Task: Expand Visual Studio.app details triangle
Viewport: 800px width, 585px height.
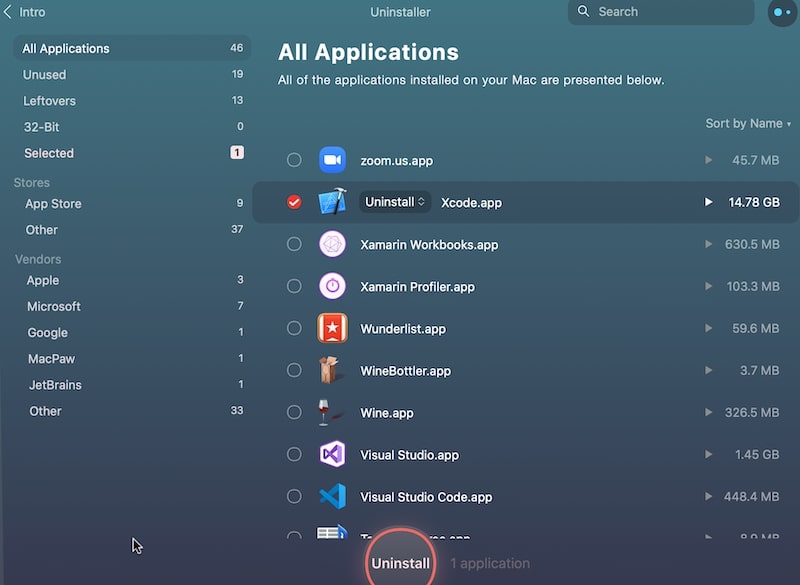Action: [708, 454]
